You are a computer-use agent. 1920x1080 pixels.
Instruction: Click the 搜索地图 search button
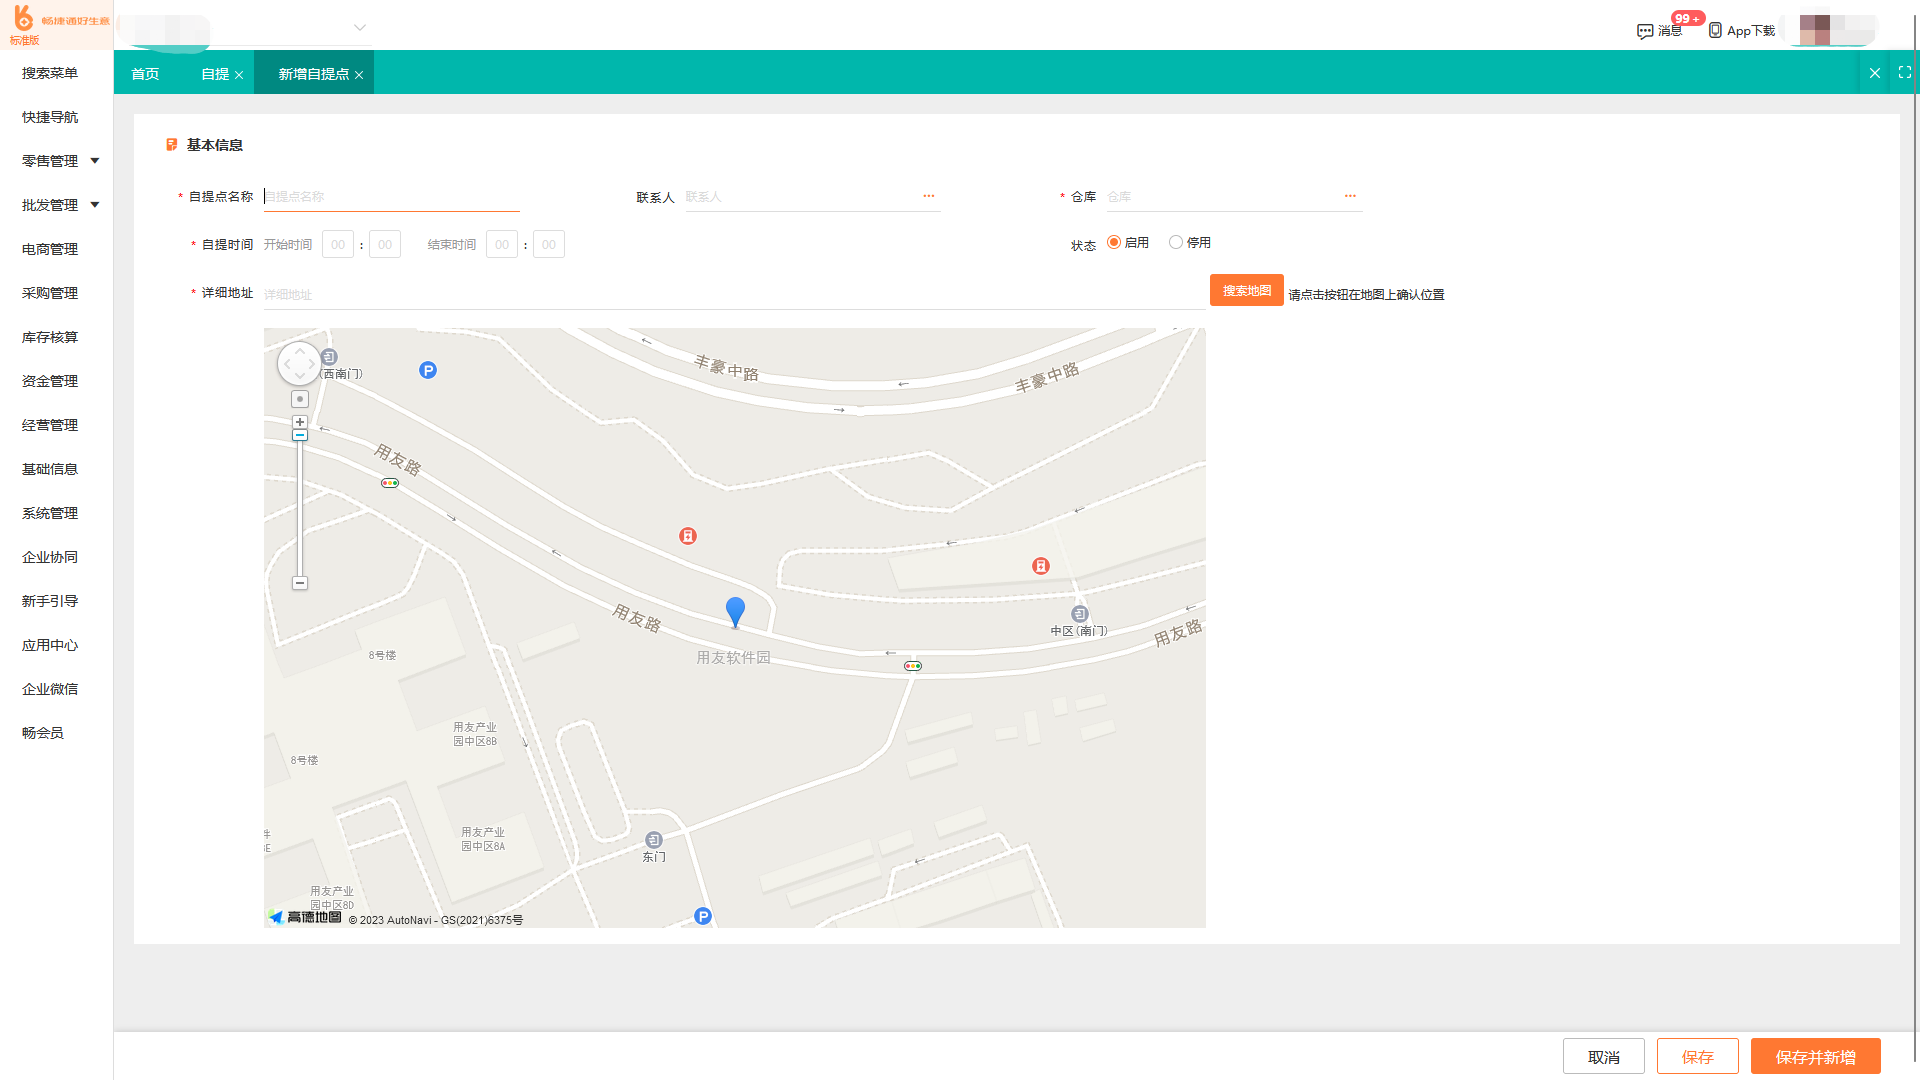[1245, 290]
